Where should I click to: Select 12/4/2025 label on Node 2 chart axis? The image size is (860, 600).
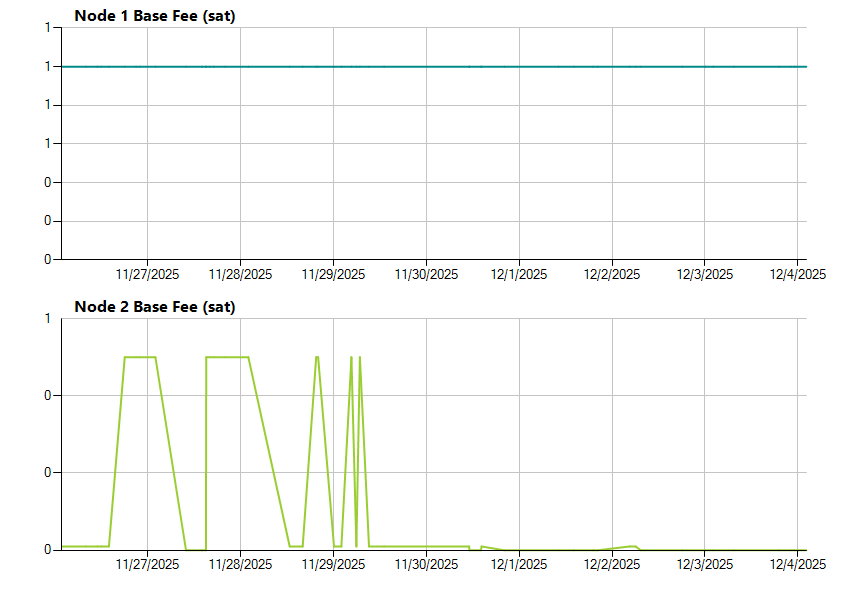tap(797, 564)
